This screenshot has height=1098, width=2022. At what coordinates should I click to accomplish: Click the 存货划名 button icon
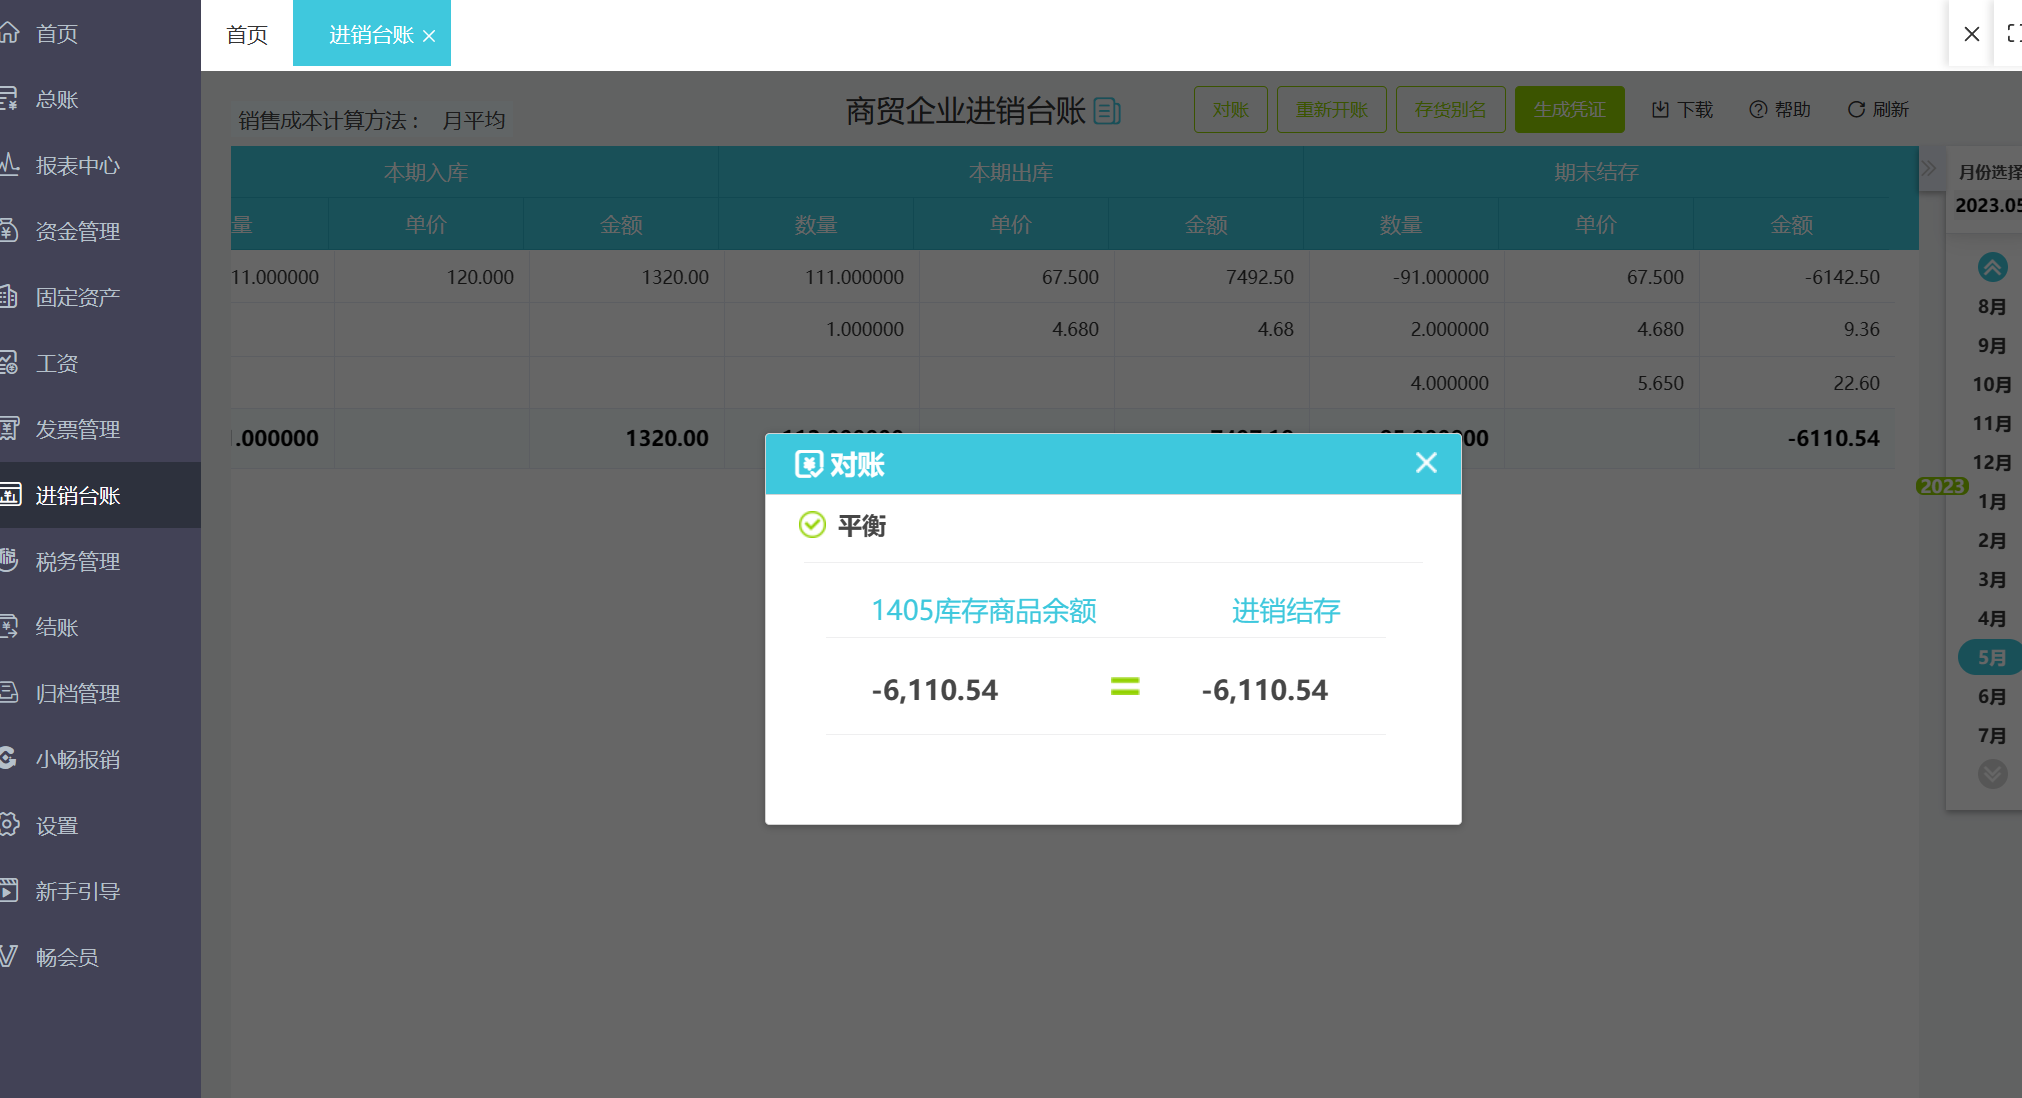click(x=1453, y=112)
